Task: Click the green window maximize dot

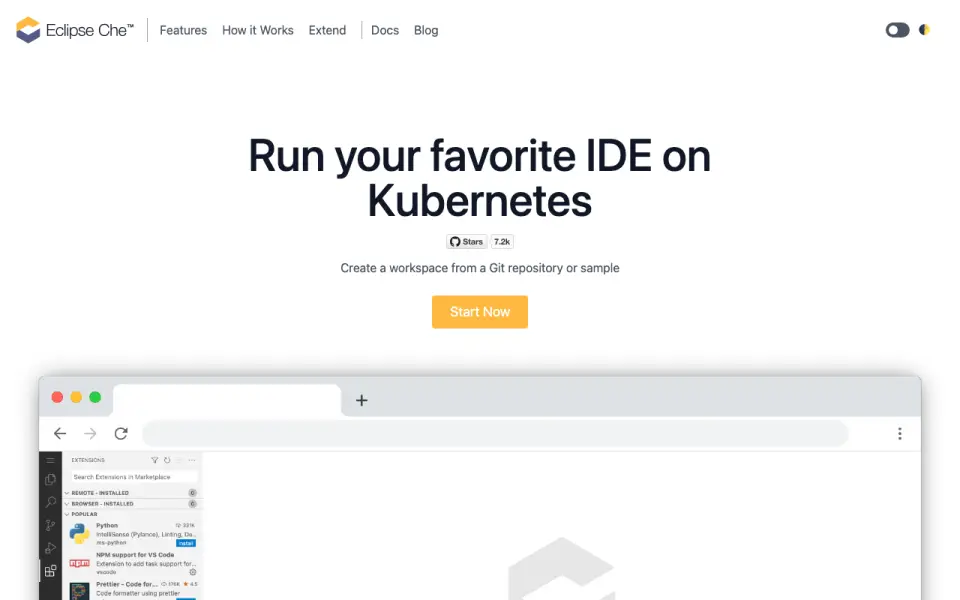Action: point(95,397)
